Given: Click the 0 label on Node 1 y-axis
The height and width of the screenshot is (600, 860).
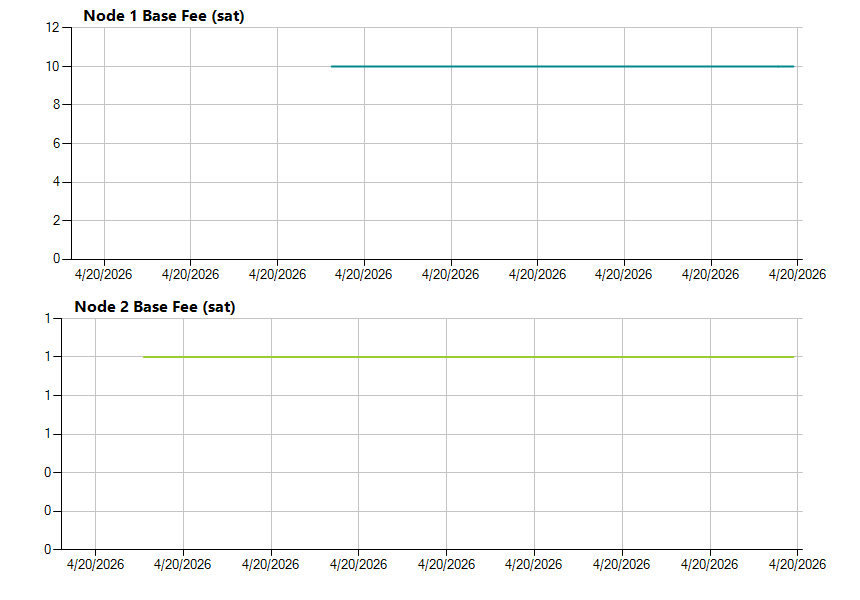Looking at the screenshot, I should (56, 259).
